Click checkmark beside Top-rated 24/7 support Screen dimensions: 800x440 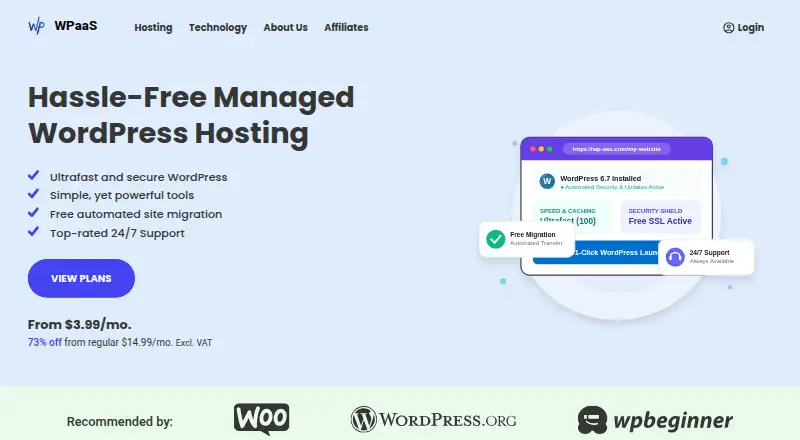click(x=33, y=231)
